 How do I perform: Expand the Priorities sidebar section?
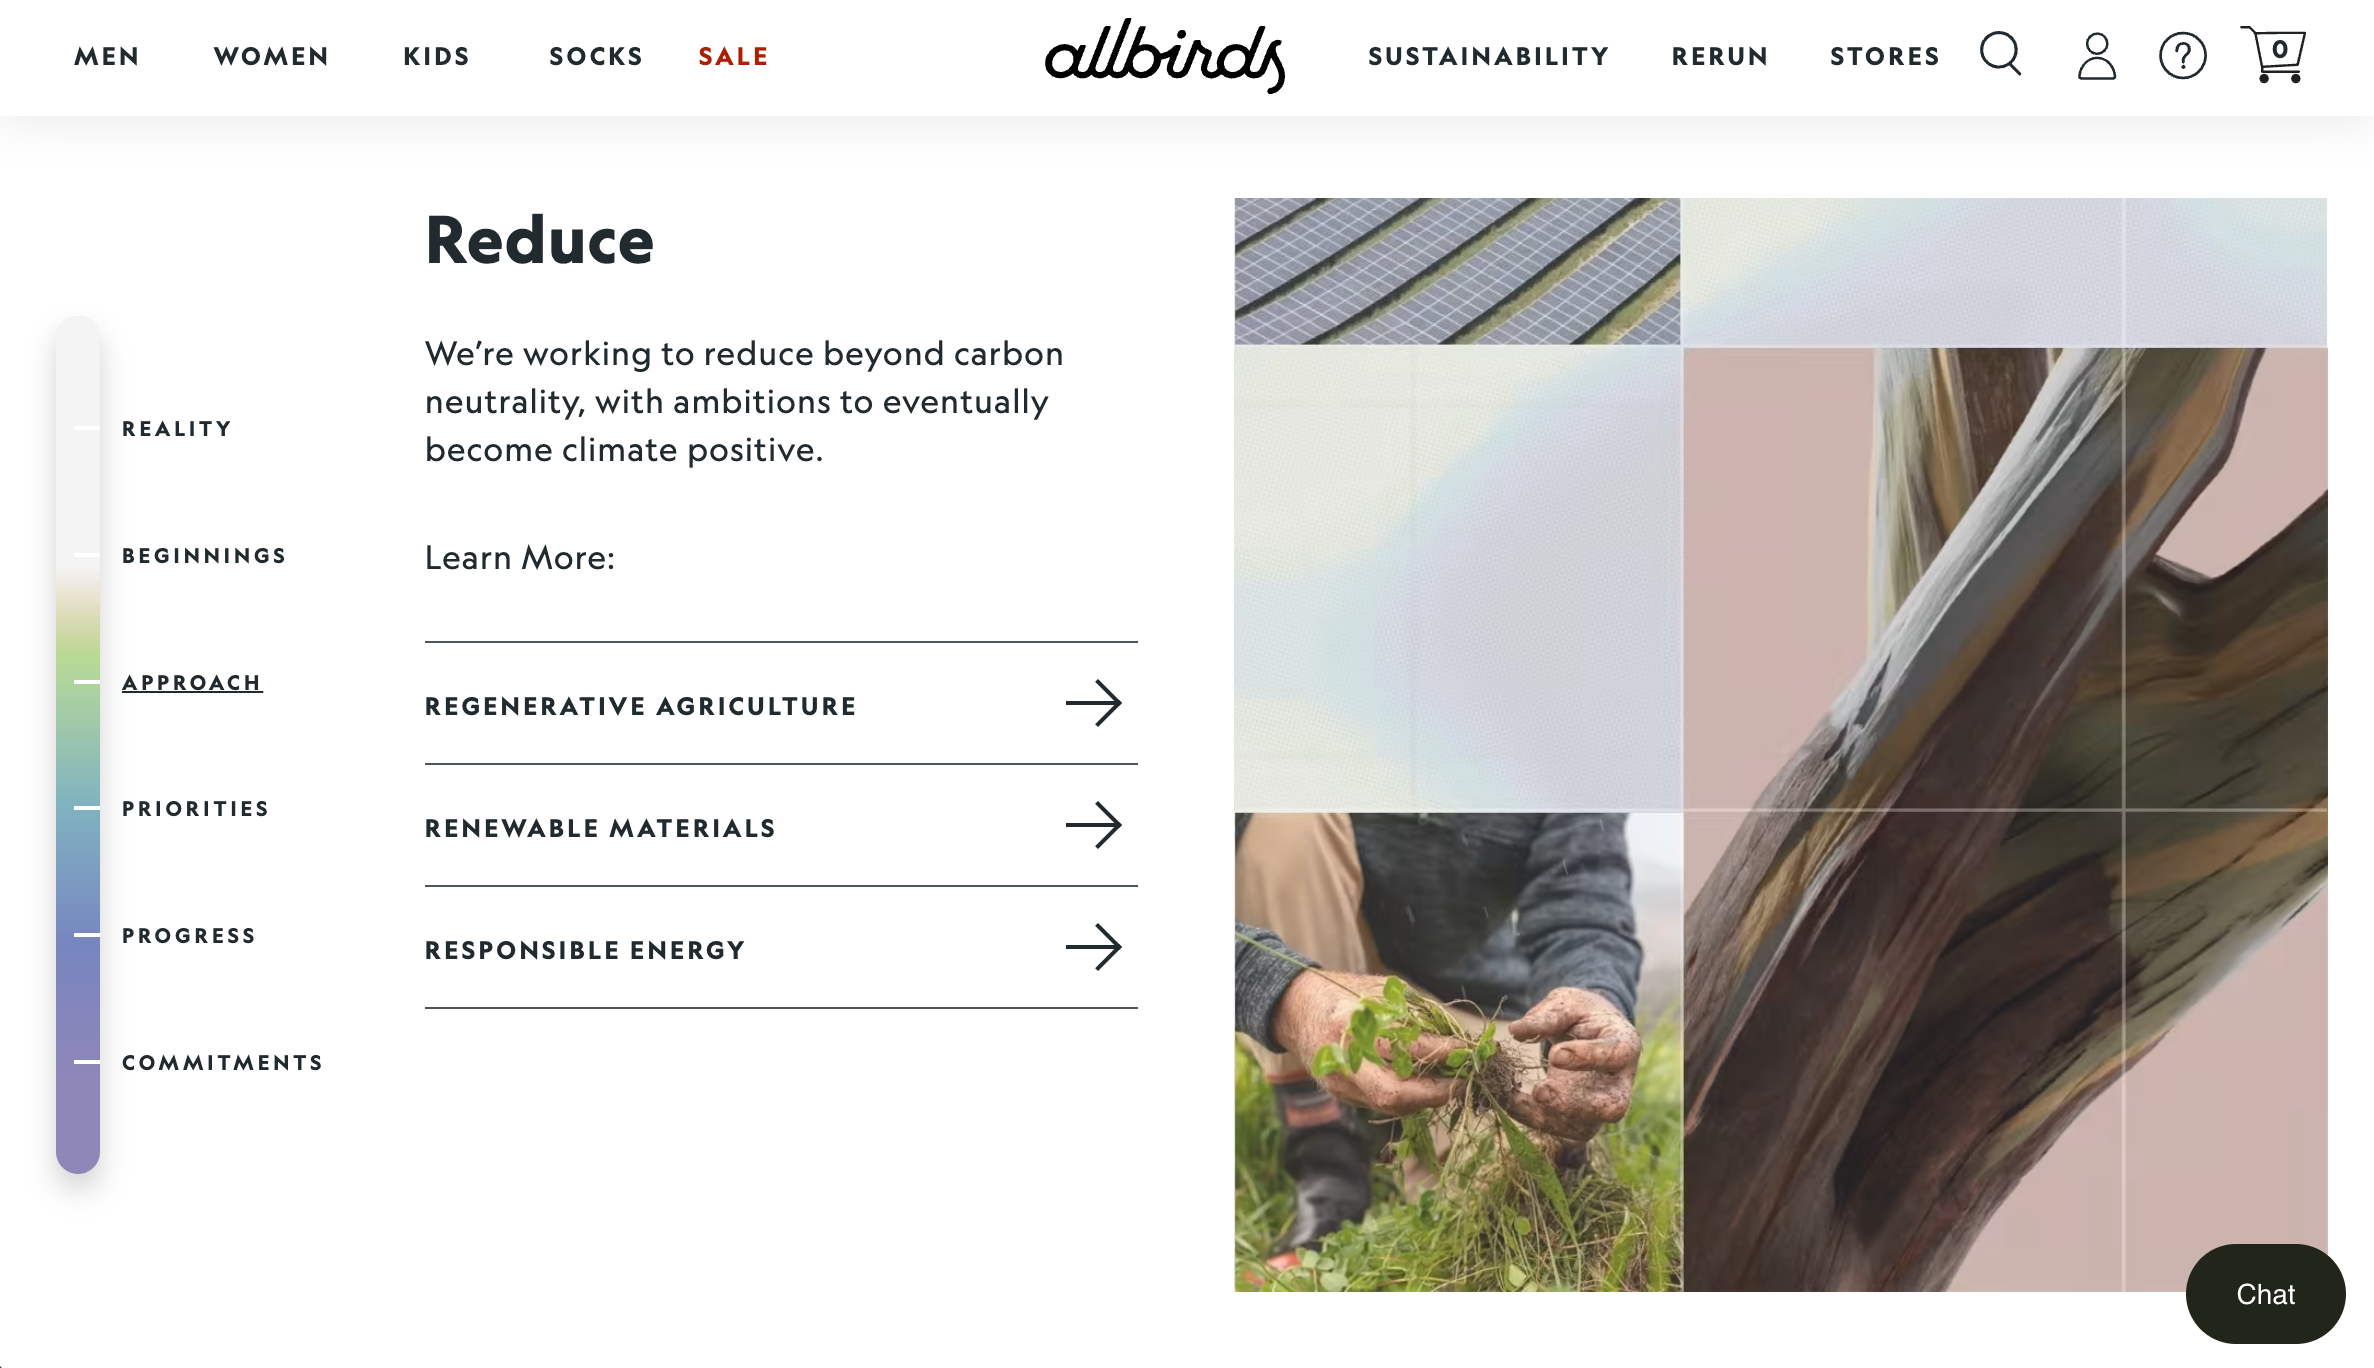click(196, 807)
